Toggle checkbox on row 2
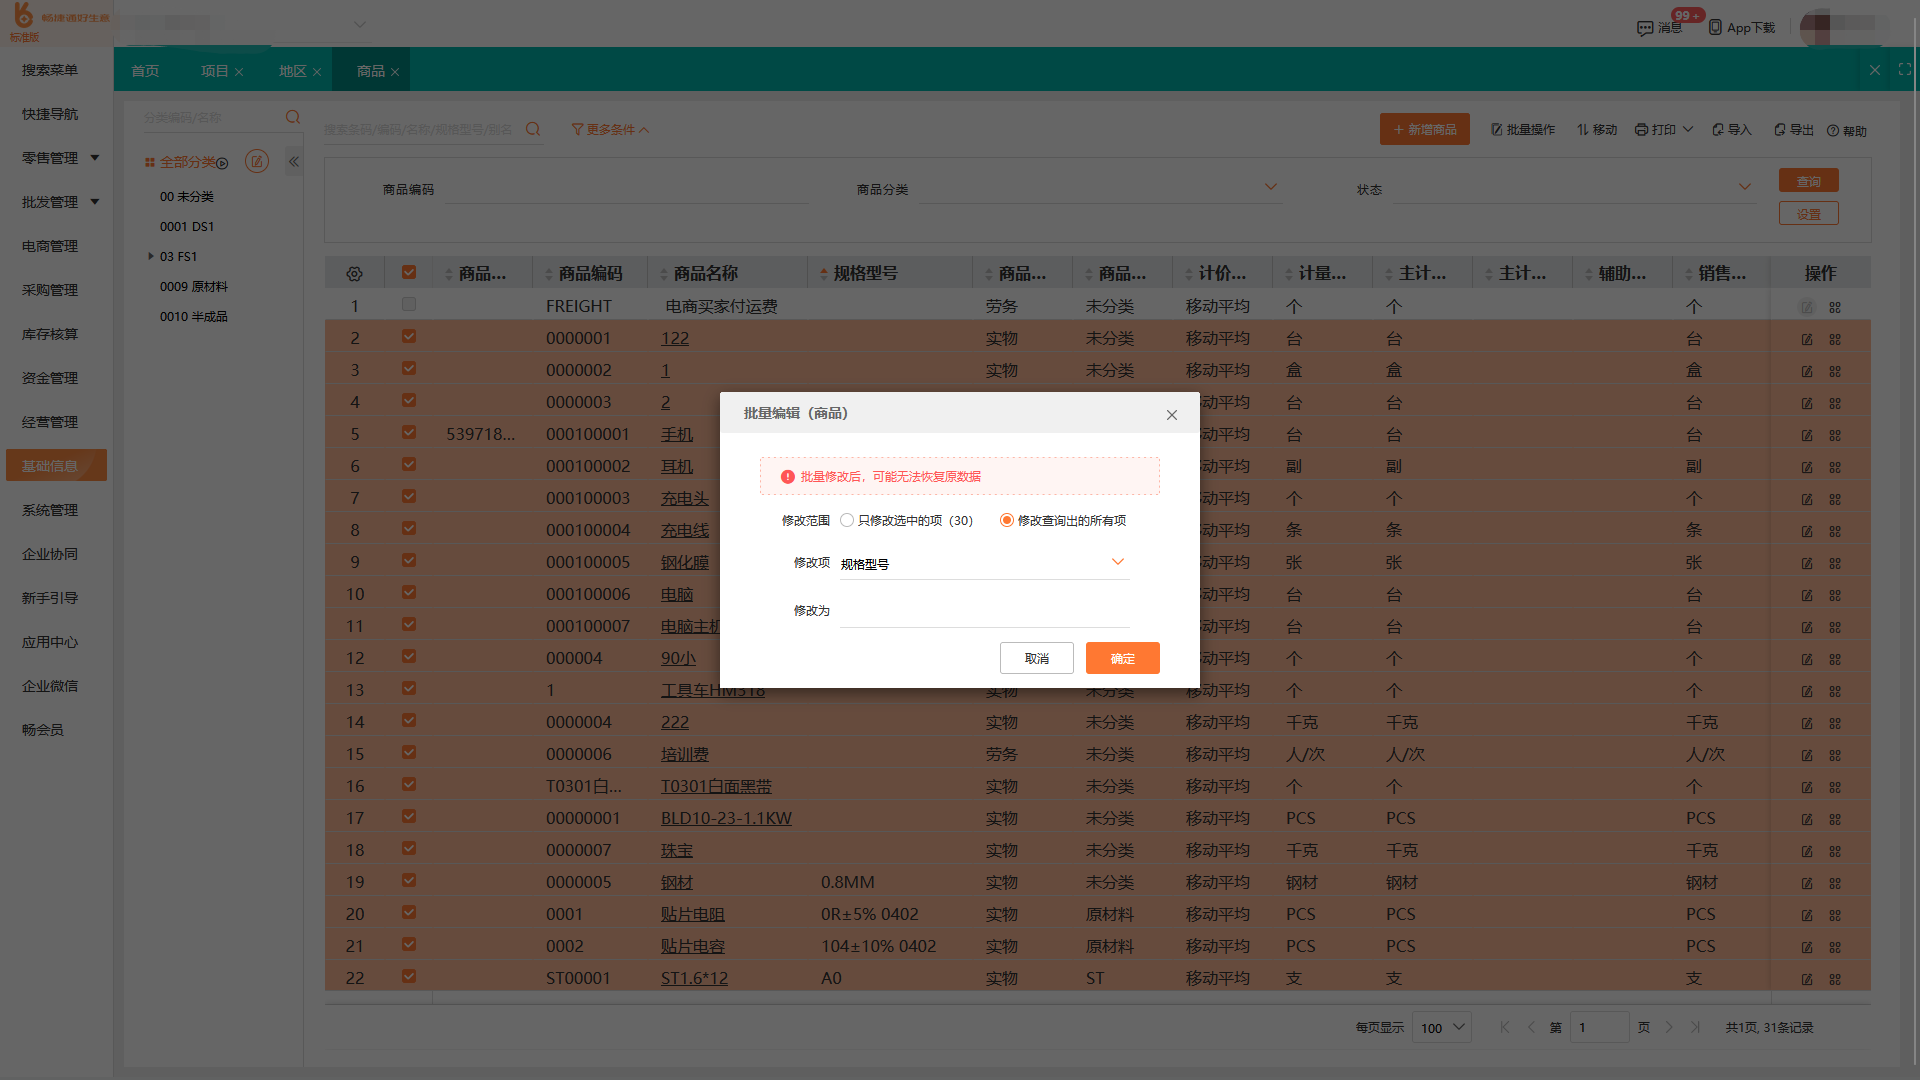The height and width of the screenshot is (1080, 1920). coord(409,338)
